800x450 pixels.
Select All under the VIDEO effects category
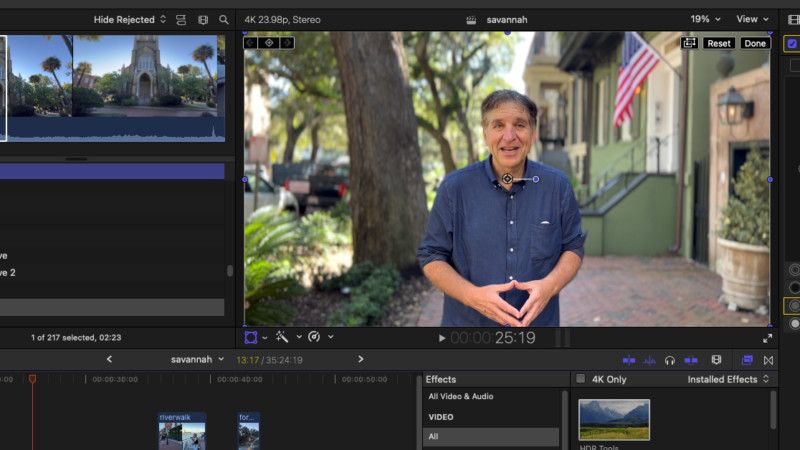pos(434,437)
